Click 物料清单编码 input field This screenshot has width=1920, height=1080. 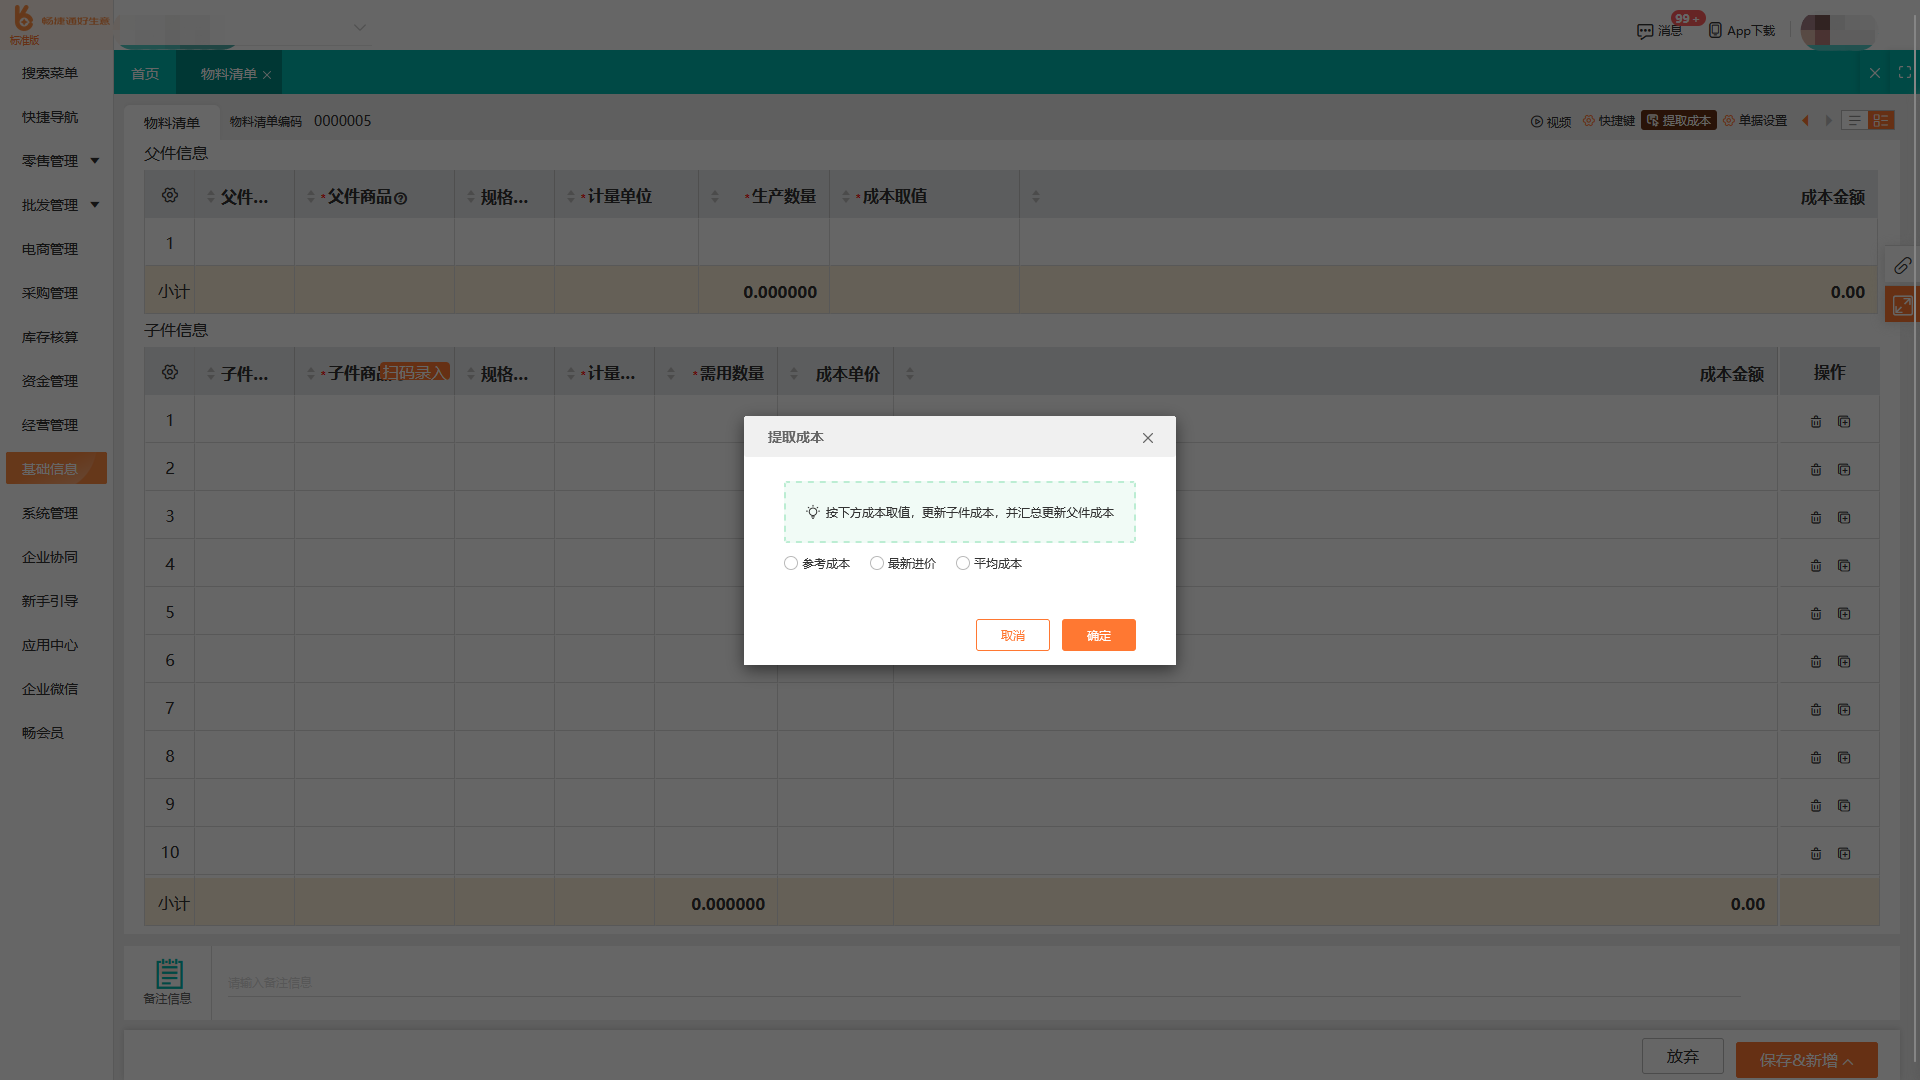pos(342,120)
